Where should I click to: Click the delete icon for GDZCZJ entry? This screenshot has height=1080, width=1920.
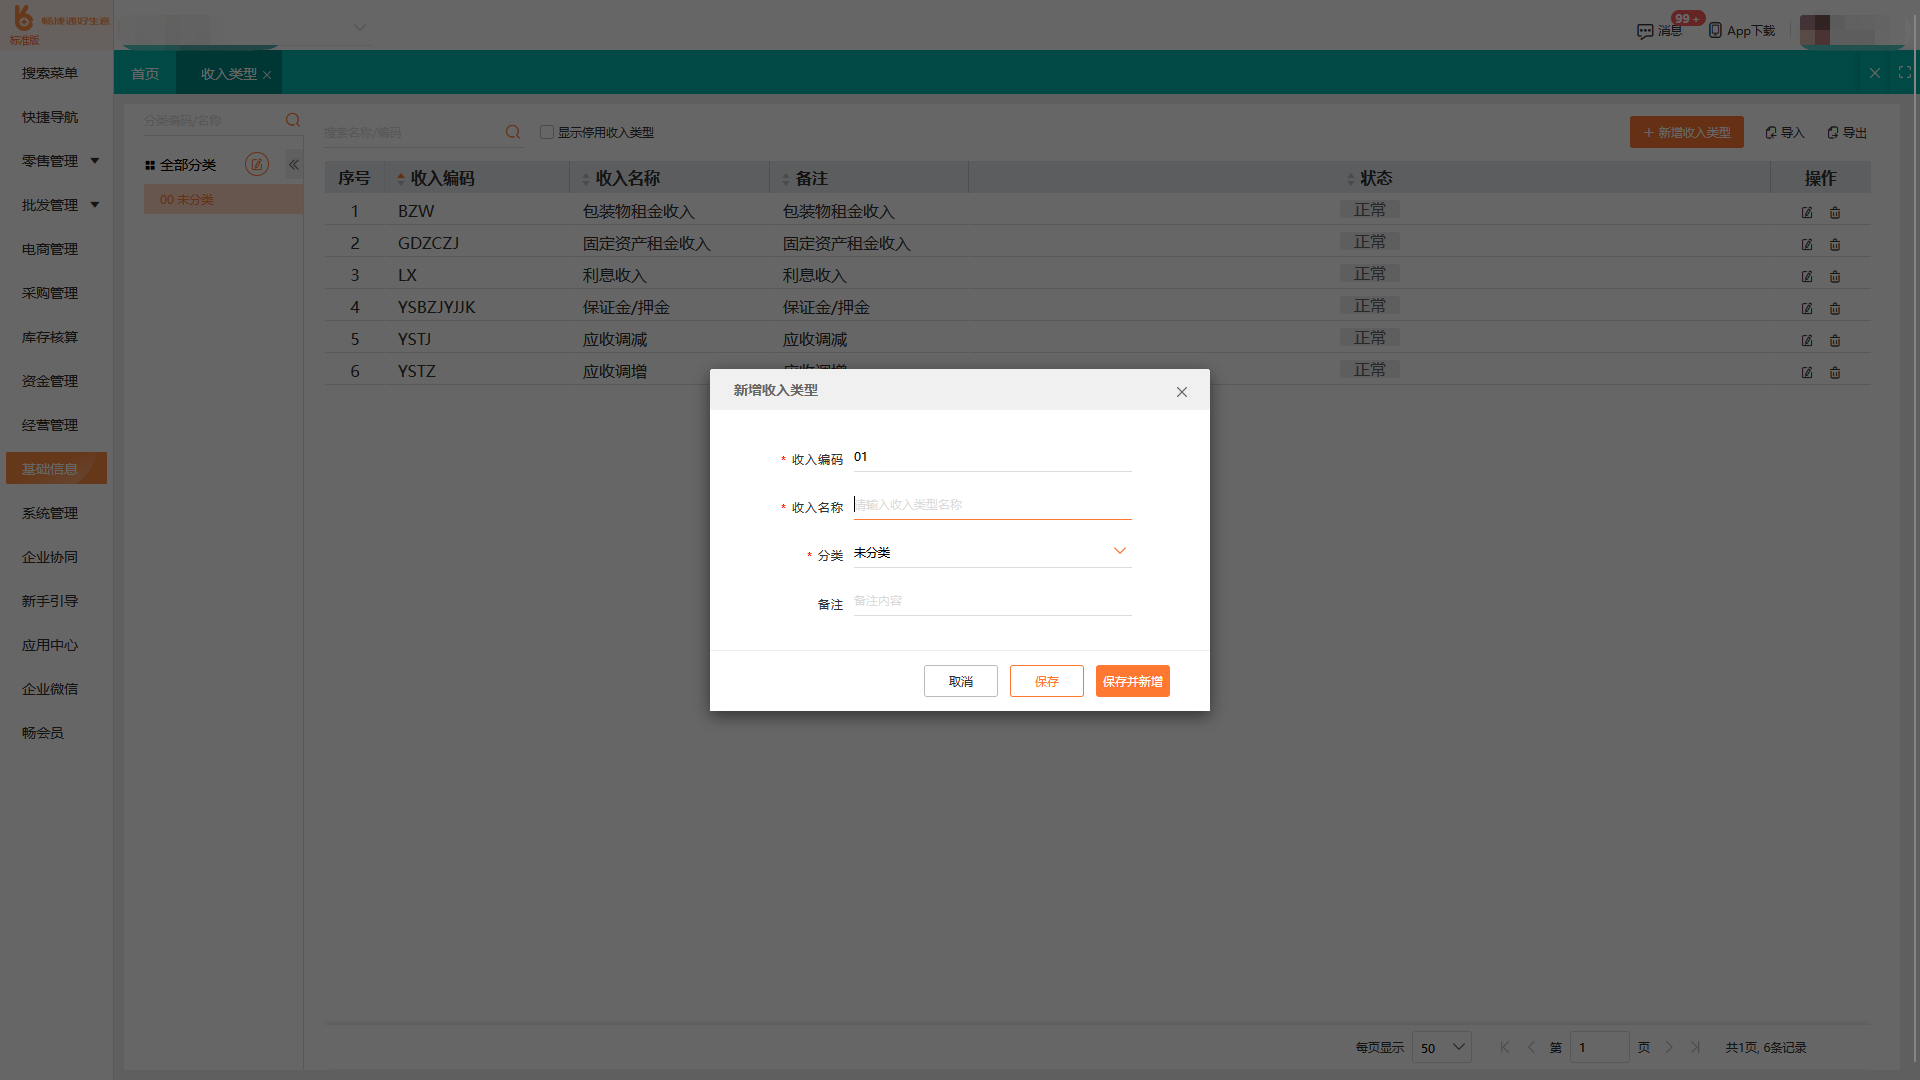click(1834, 244)
